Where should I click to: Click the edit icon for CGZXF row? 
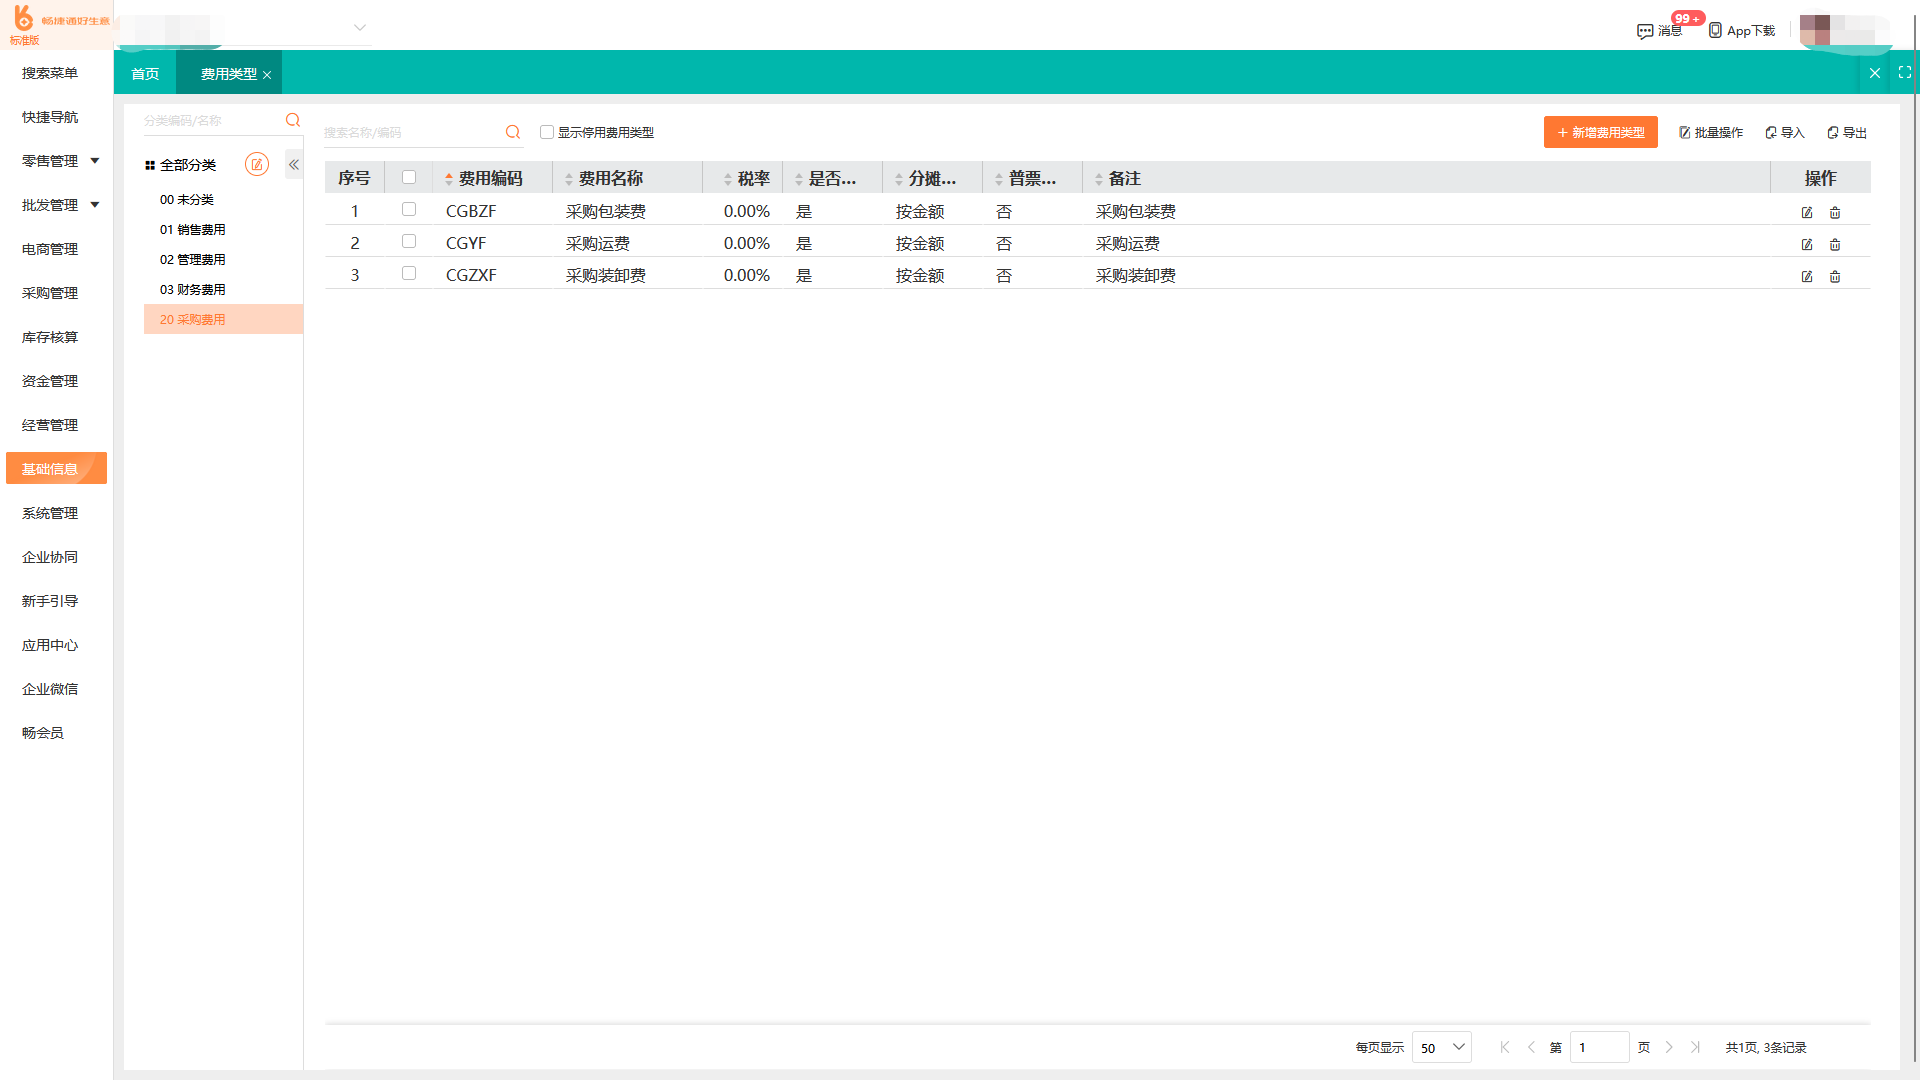click(x=1807, y=274)
